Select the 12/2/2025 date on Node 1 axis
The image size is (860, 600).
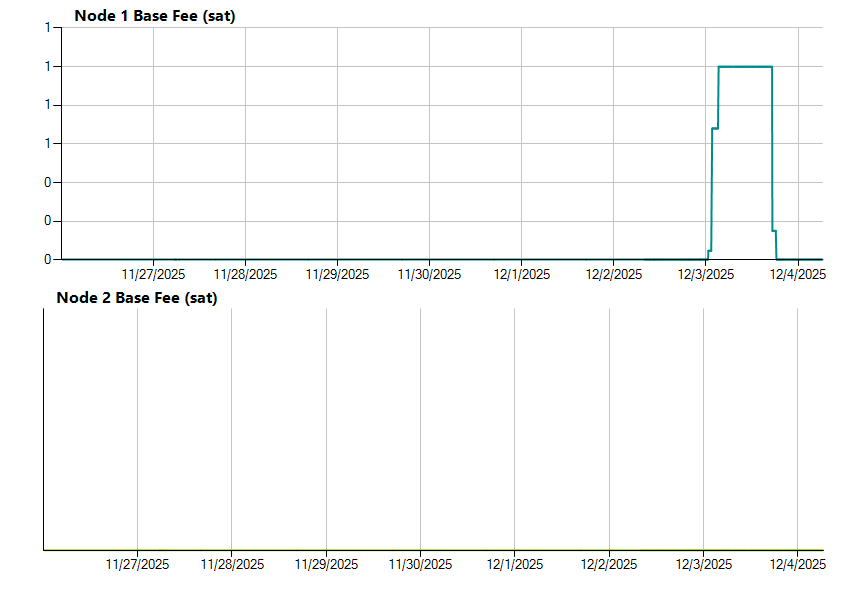click(x=613, y=274)
